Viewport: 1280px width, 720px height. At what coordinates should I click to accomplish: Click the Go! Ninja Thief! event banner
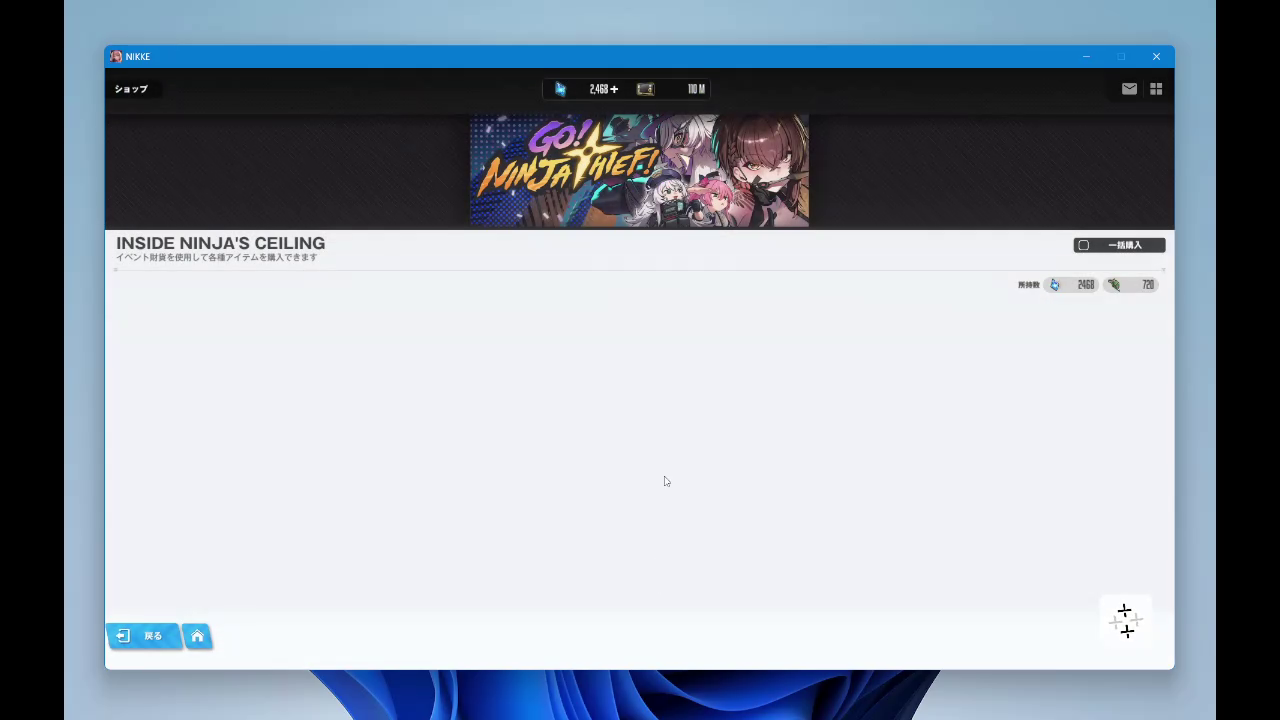coord(639,170)
